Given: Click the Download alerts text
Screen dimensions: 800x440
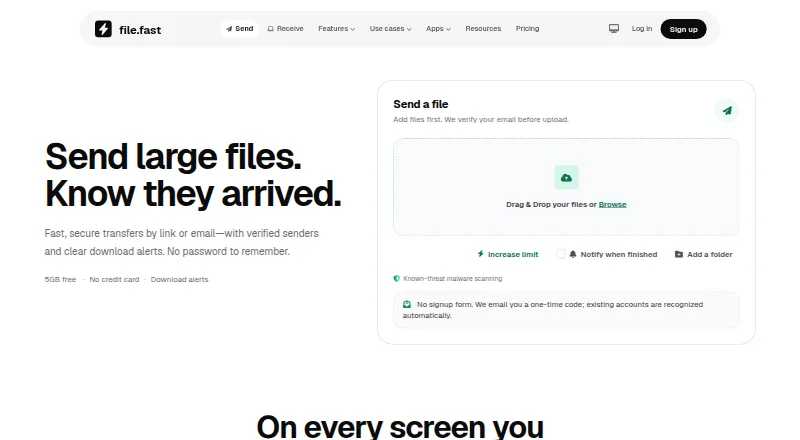Looking at the screenshot, I should tap(180, 279).
